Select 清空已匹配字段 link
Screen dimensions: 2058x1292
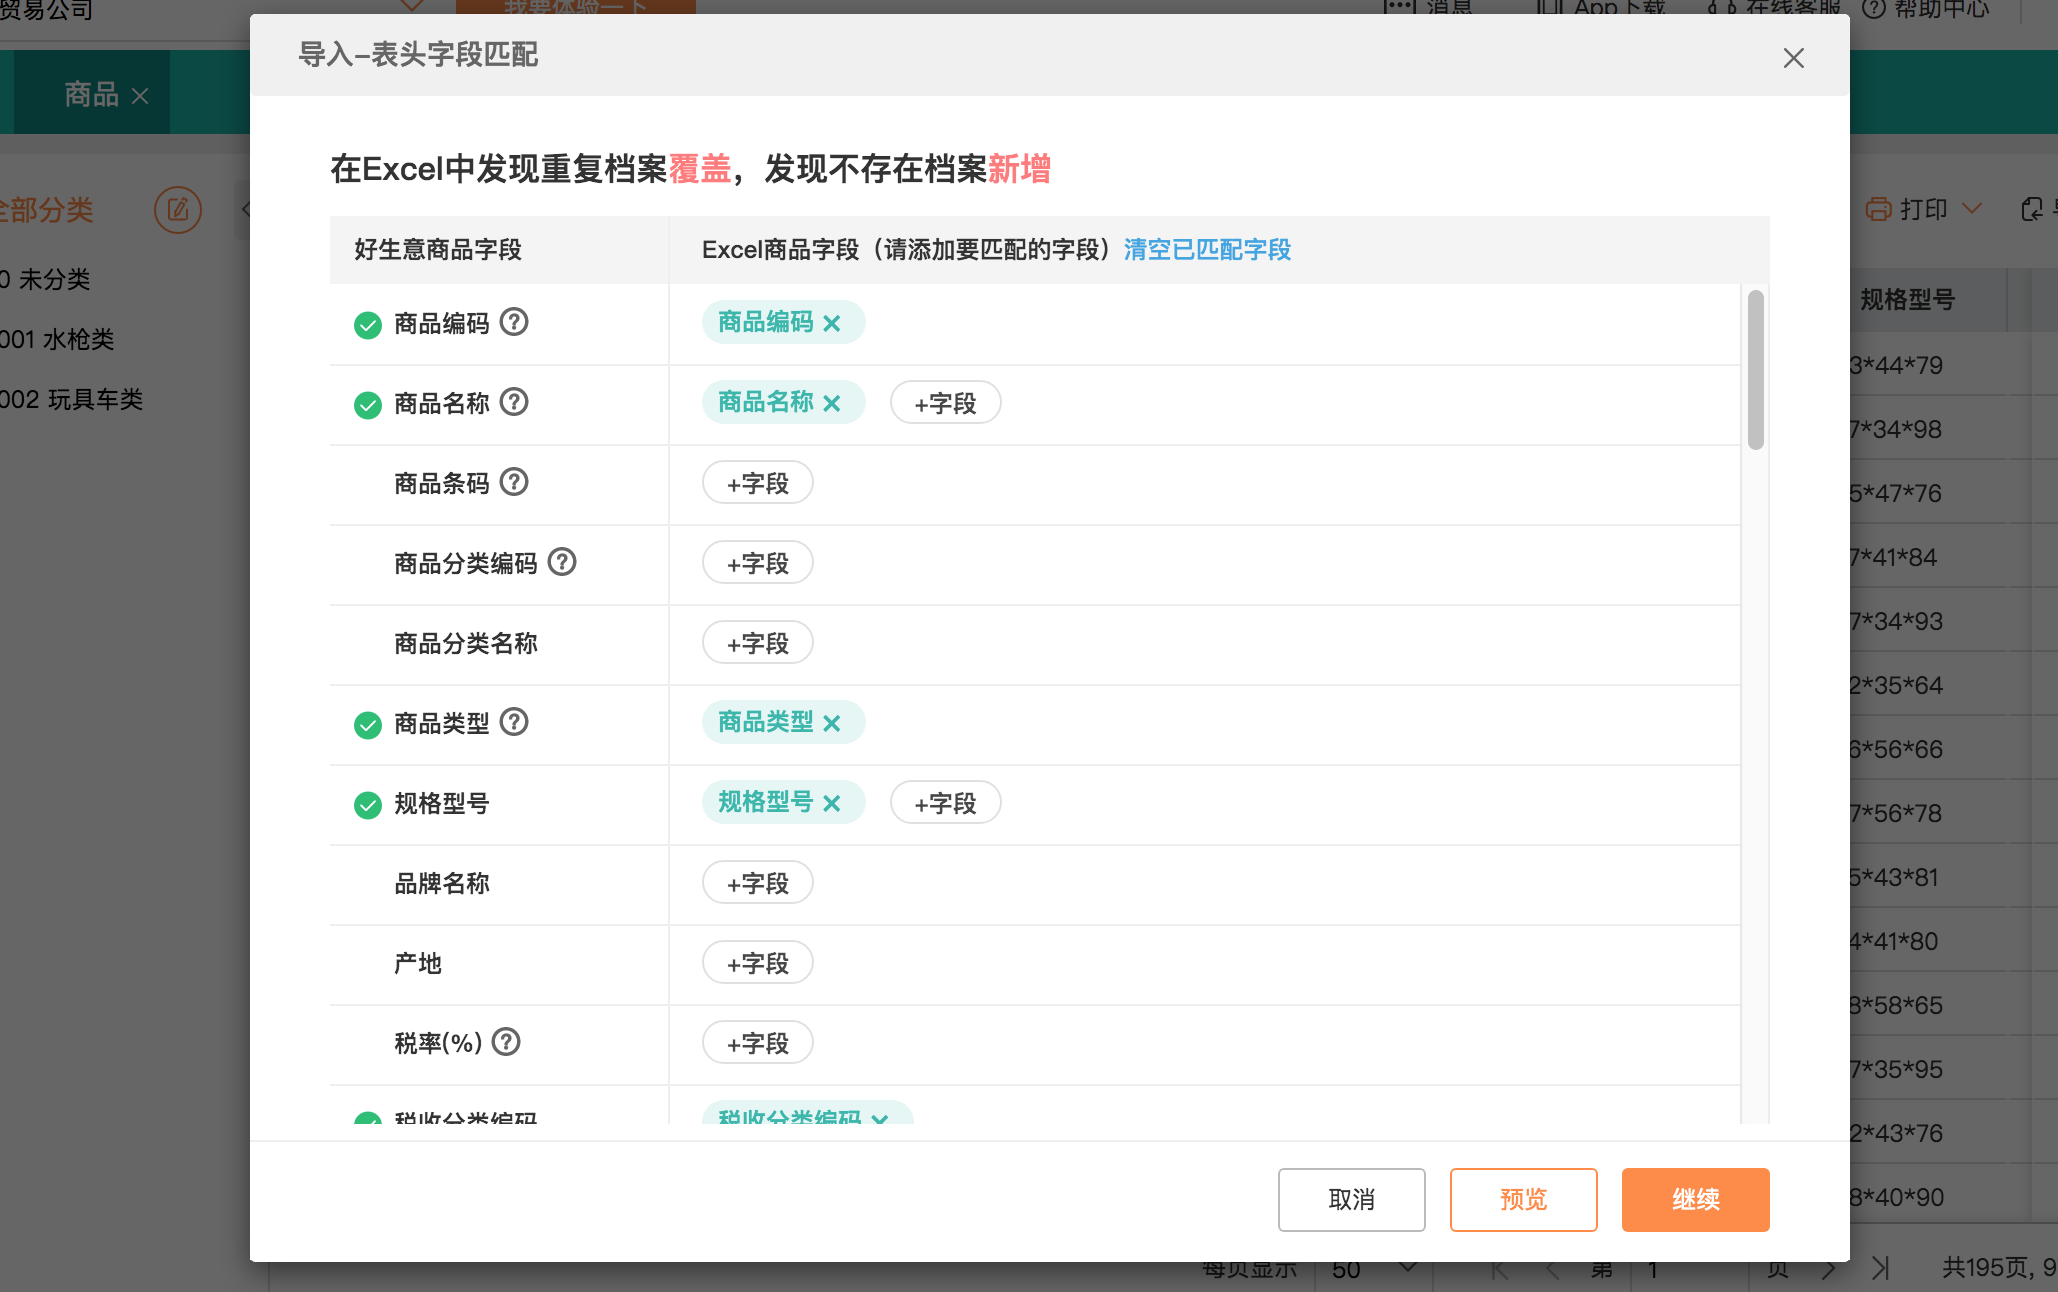click(1207, 249)
